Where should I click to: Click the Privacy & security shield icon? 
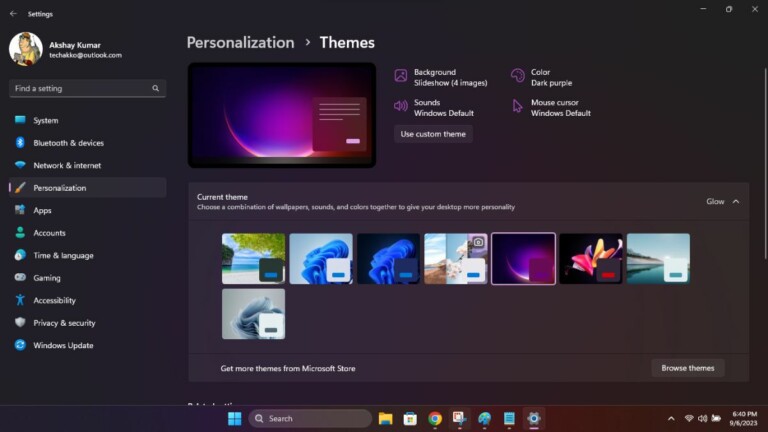[x=20, y=322]
